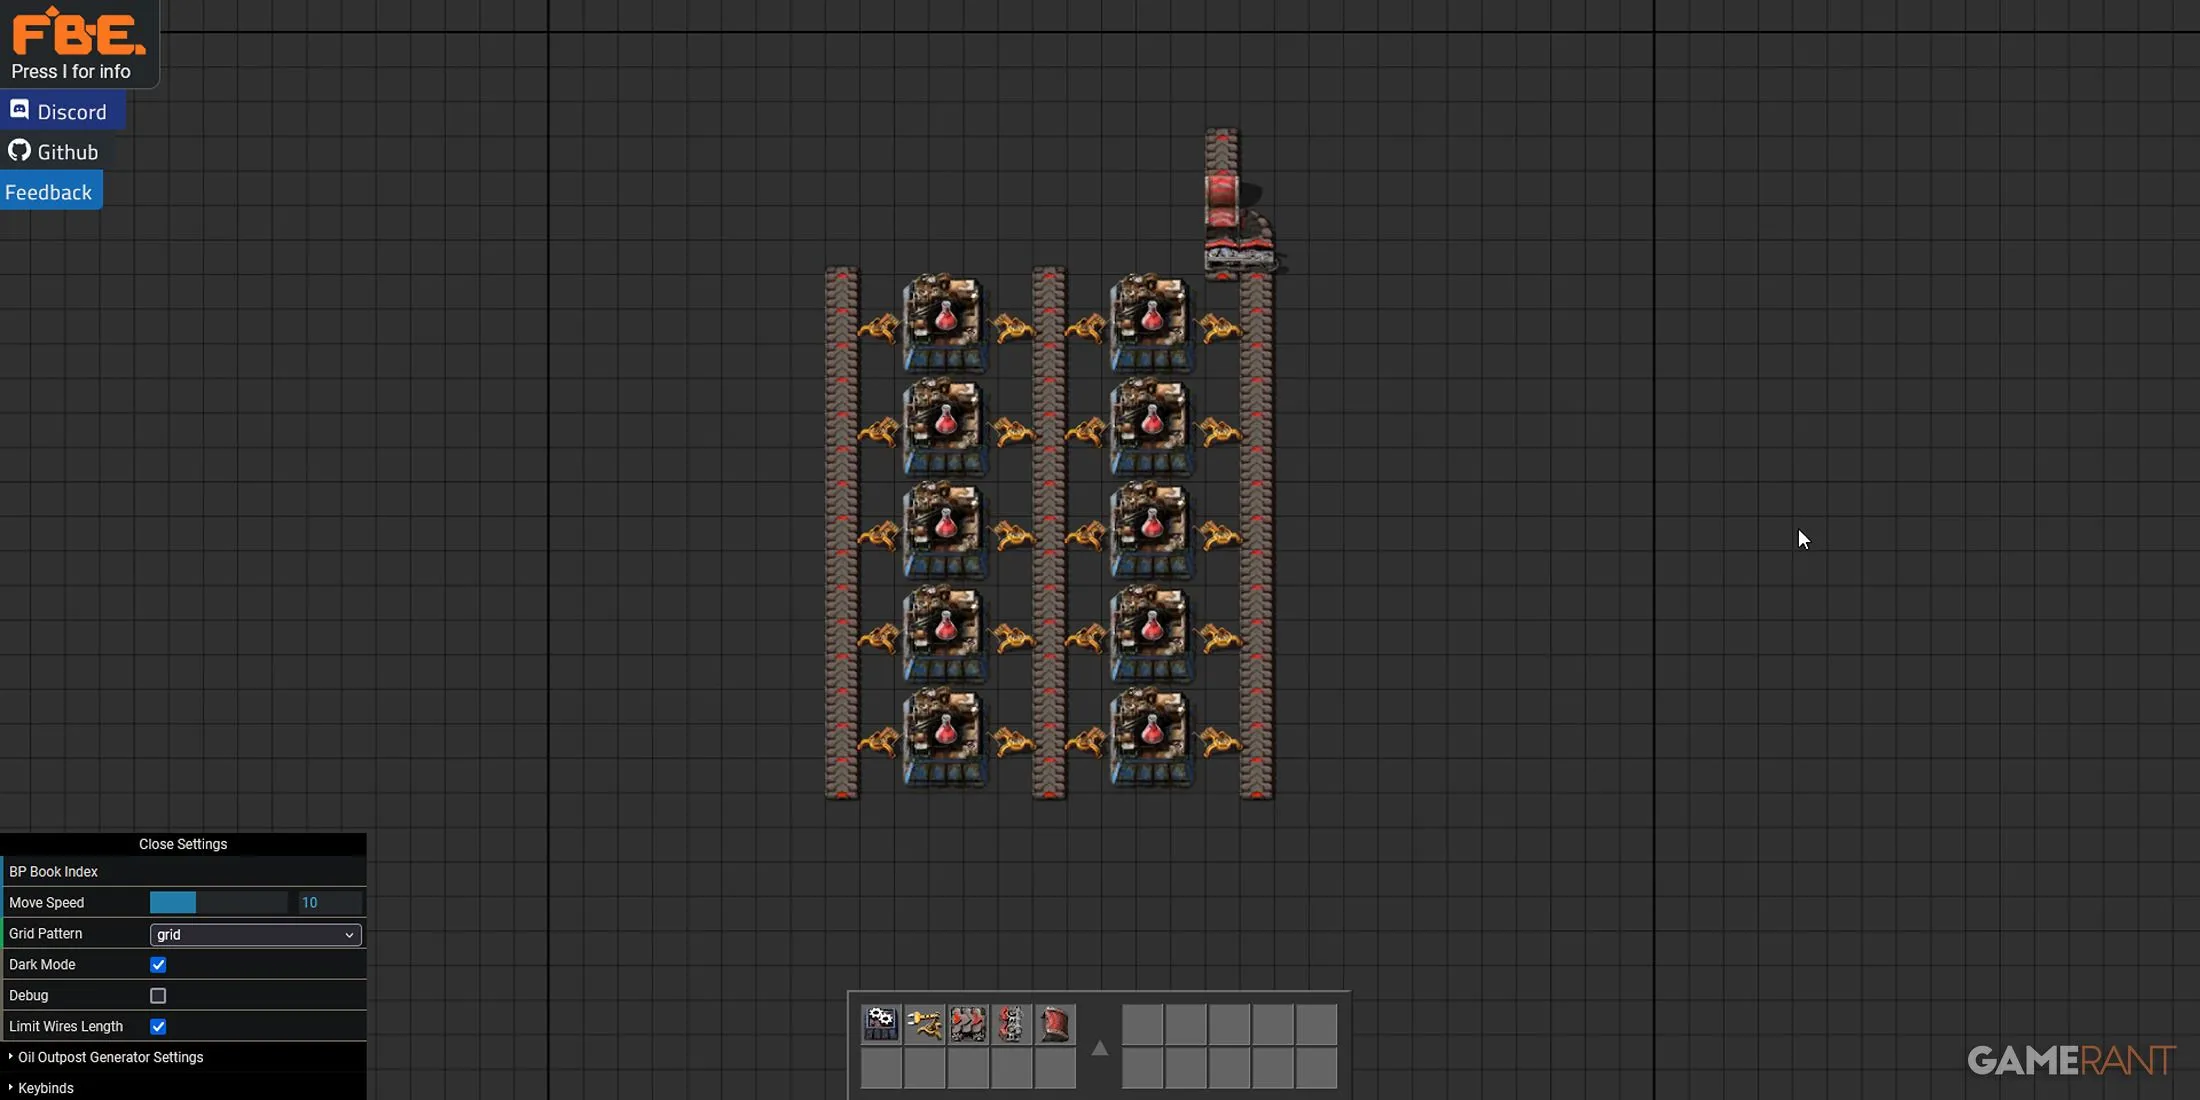Select the gear/settings icon in hotbar
Viewport: 2200px width, 1100px height.
click(x=878, y=1023)
